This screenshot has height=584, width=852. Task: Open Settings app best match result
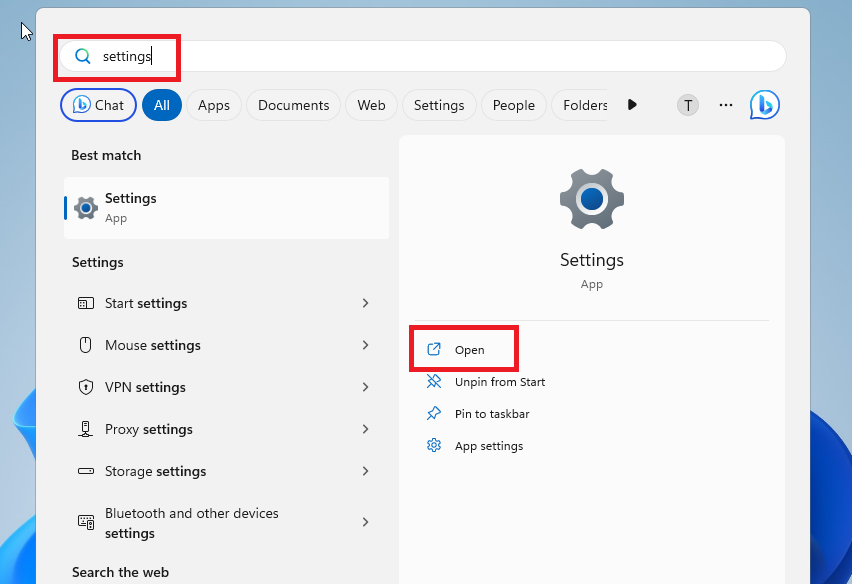[227, 208]
